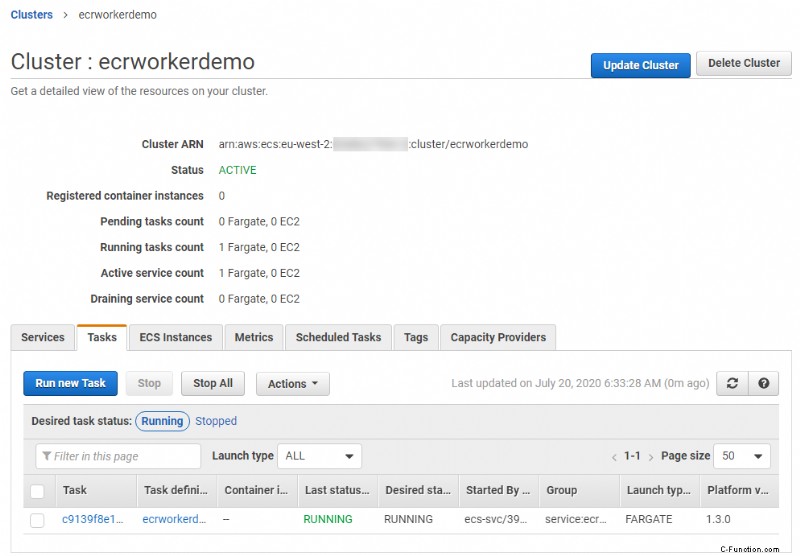
Task: Open the ECS Instances tab
Action: (176, 338)
